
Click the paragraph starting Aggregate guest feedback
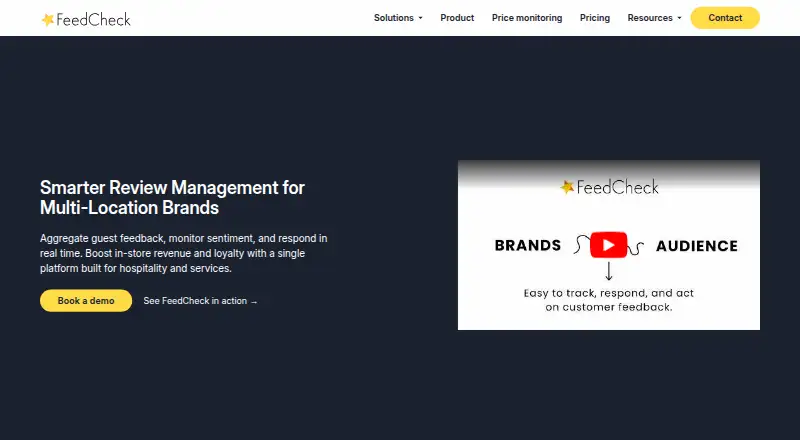184,253
